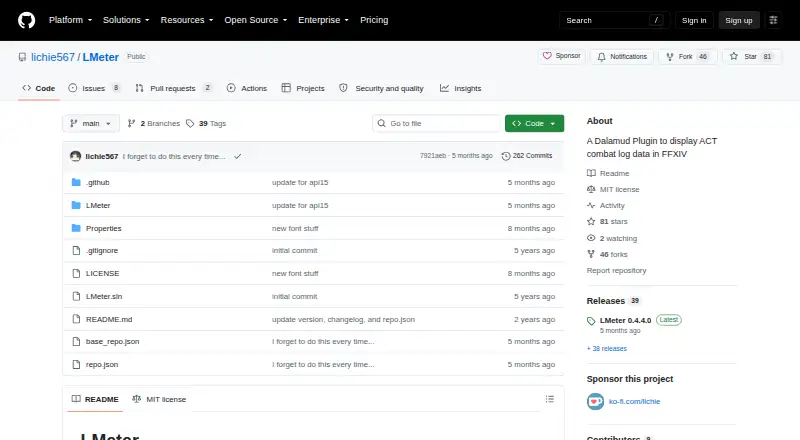
Task: Click lichie567 avatar in commit bar
Action: (x=76, y=156)
